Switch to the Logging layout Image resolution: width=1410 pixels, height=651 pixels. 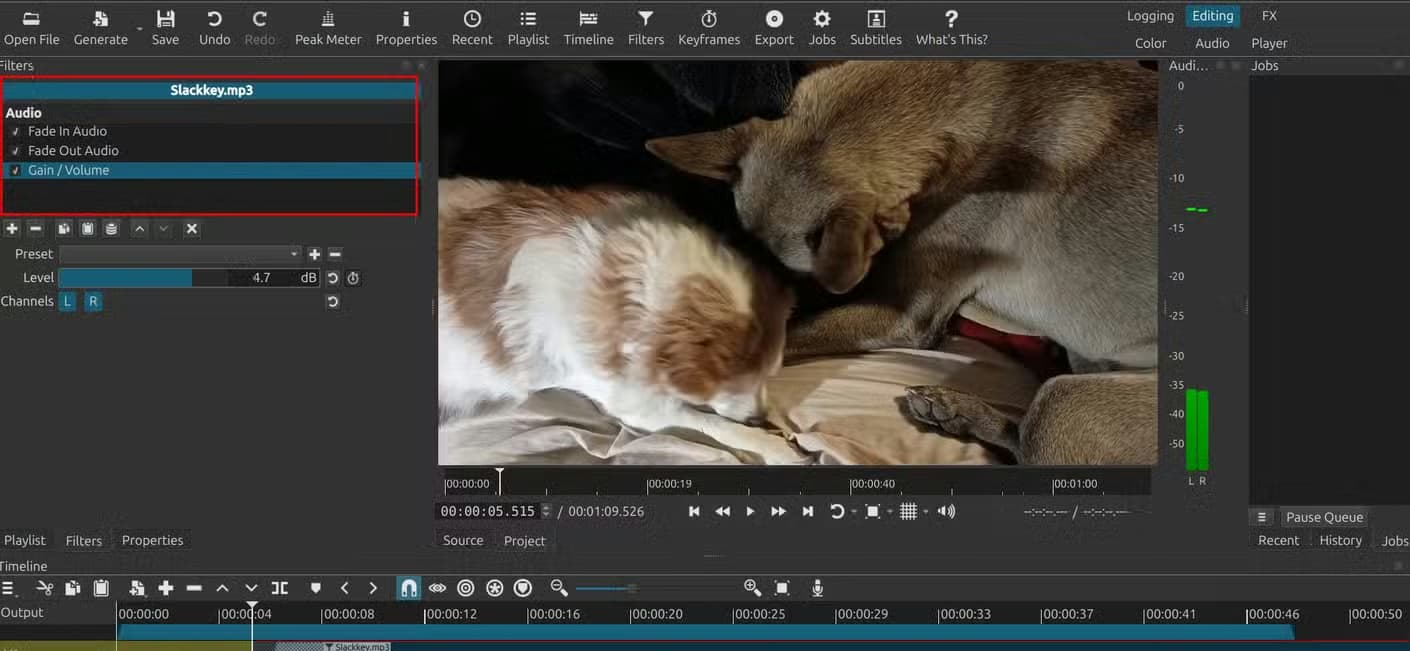coord(1150,16)
